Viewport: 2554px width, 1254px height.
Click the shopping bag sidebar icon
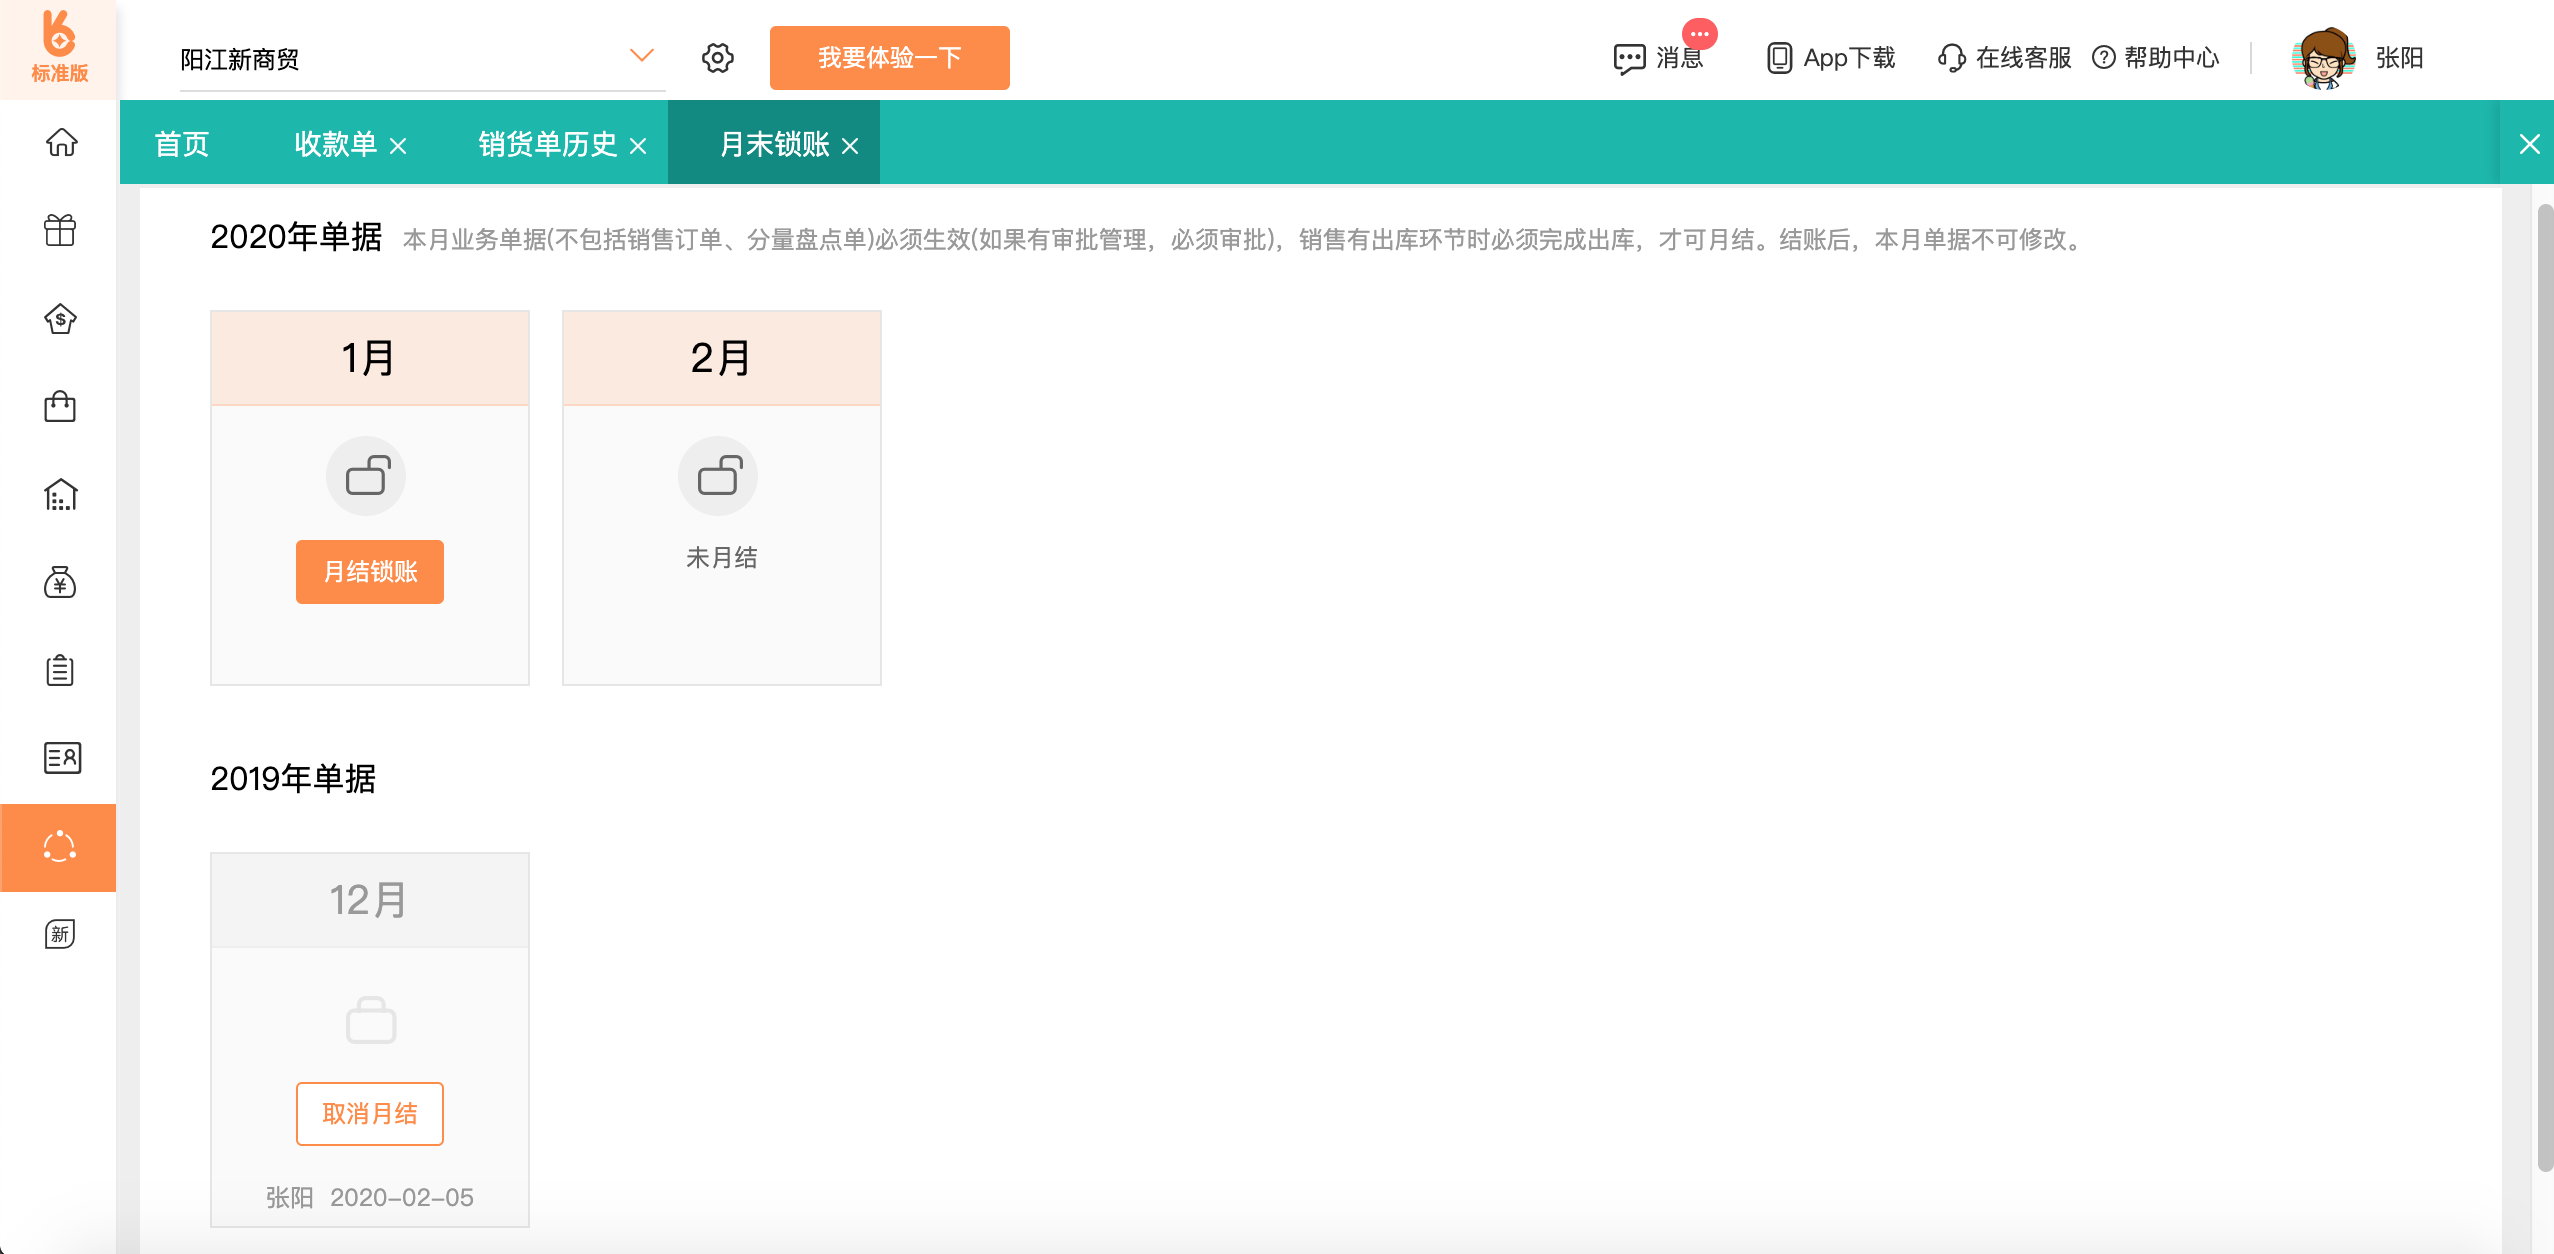click(60, 406)
